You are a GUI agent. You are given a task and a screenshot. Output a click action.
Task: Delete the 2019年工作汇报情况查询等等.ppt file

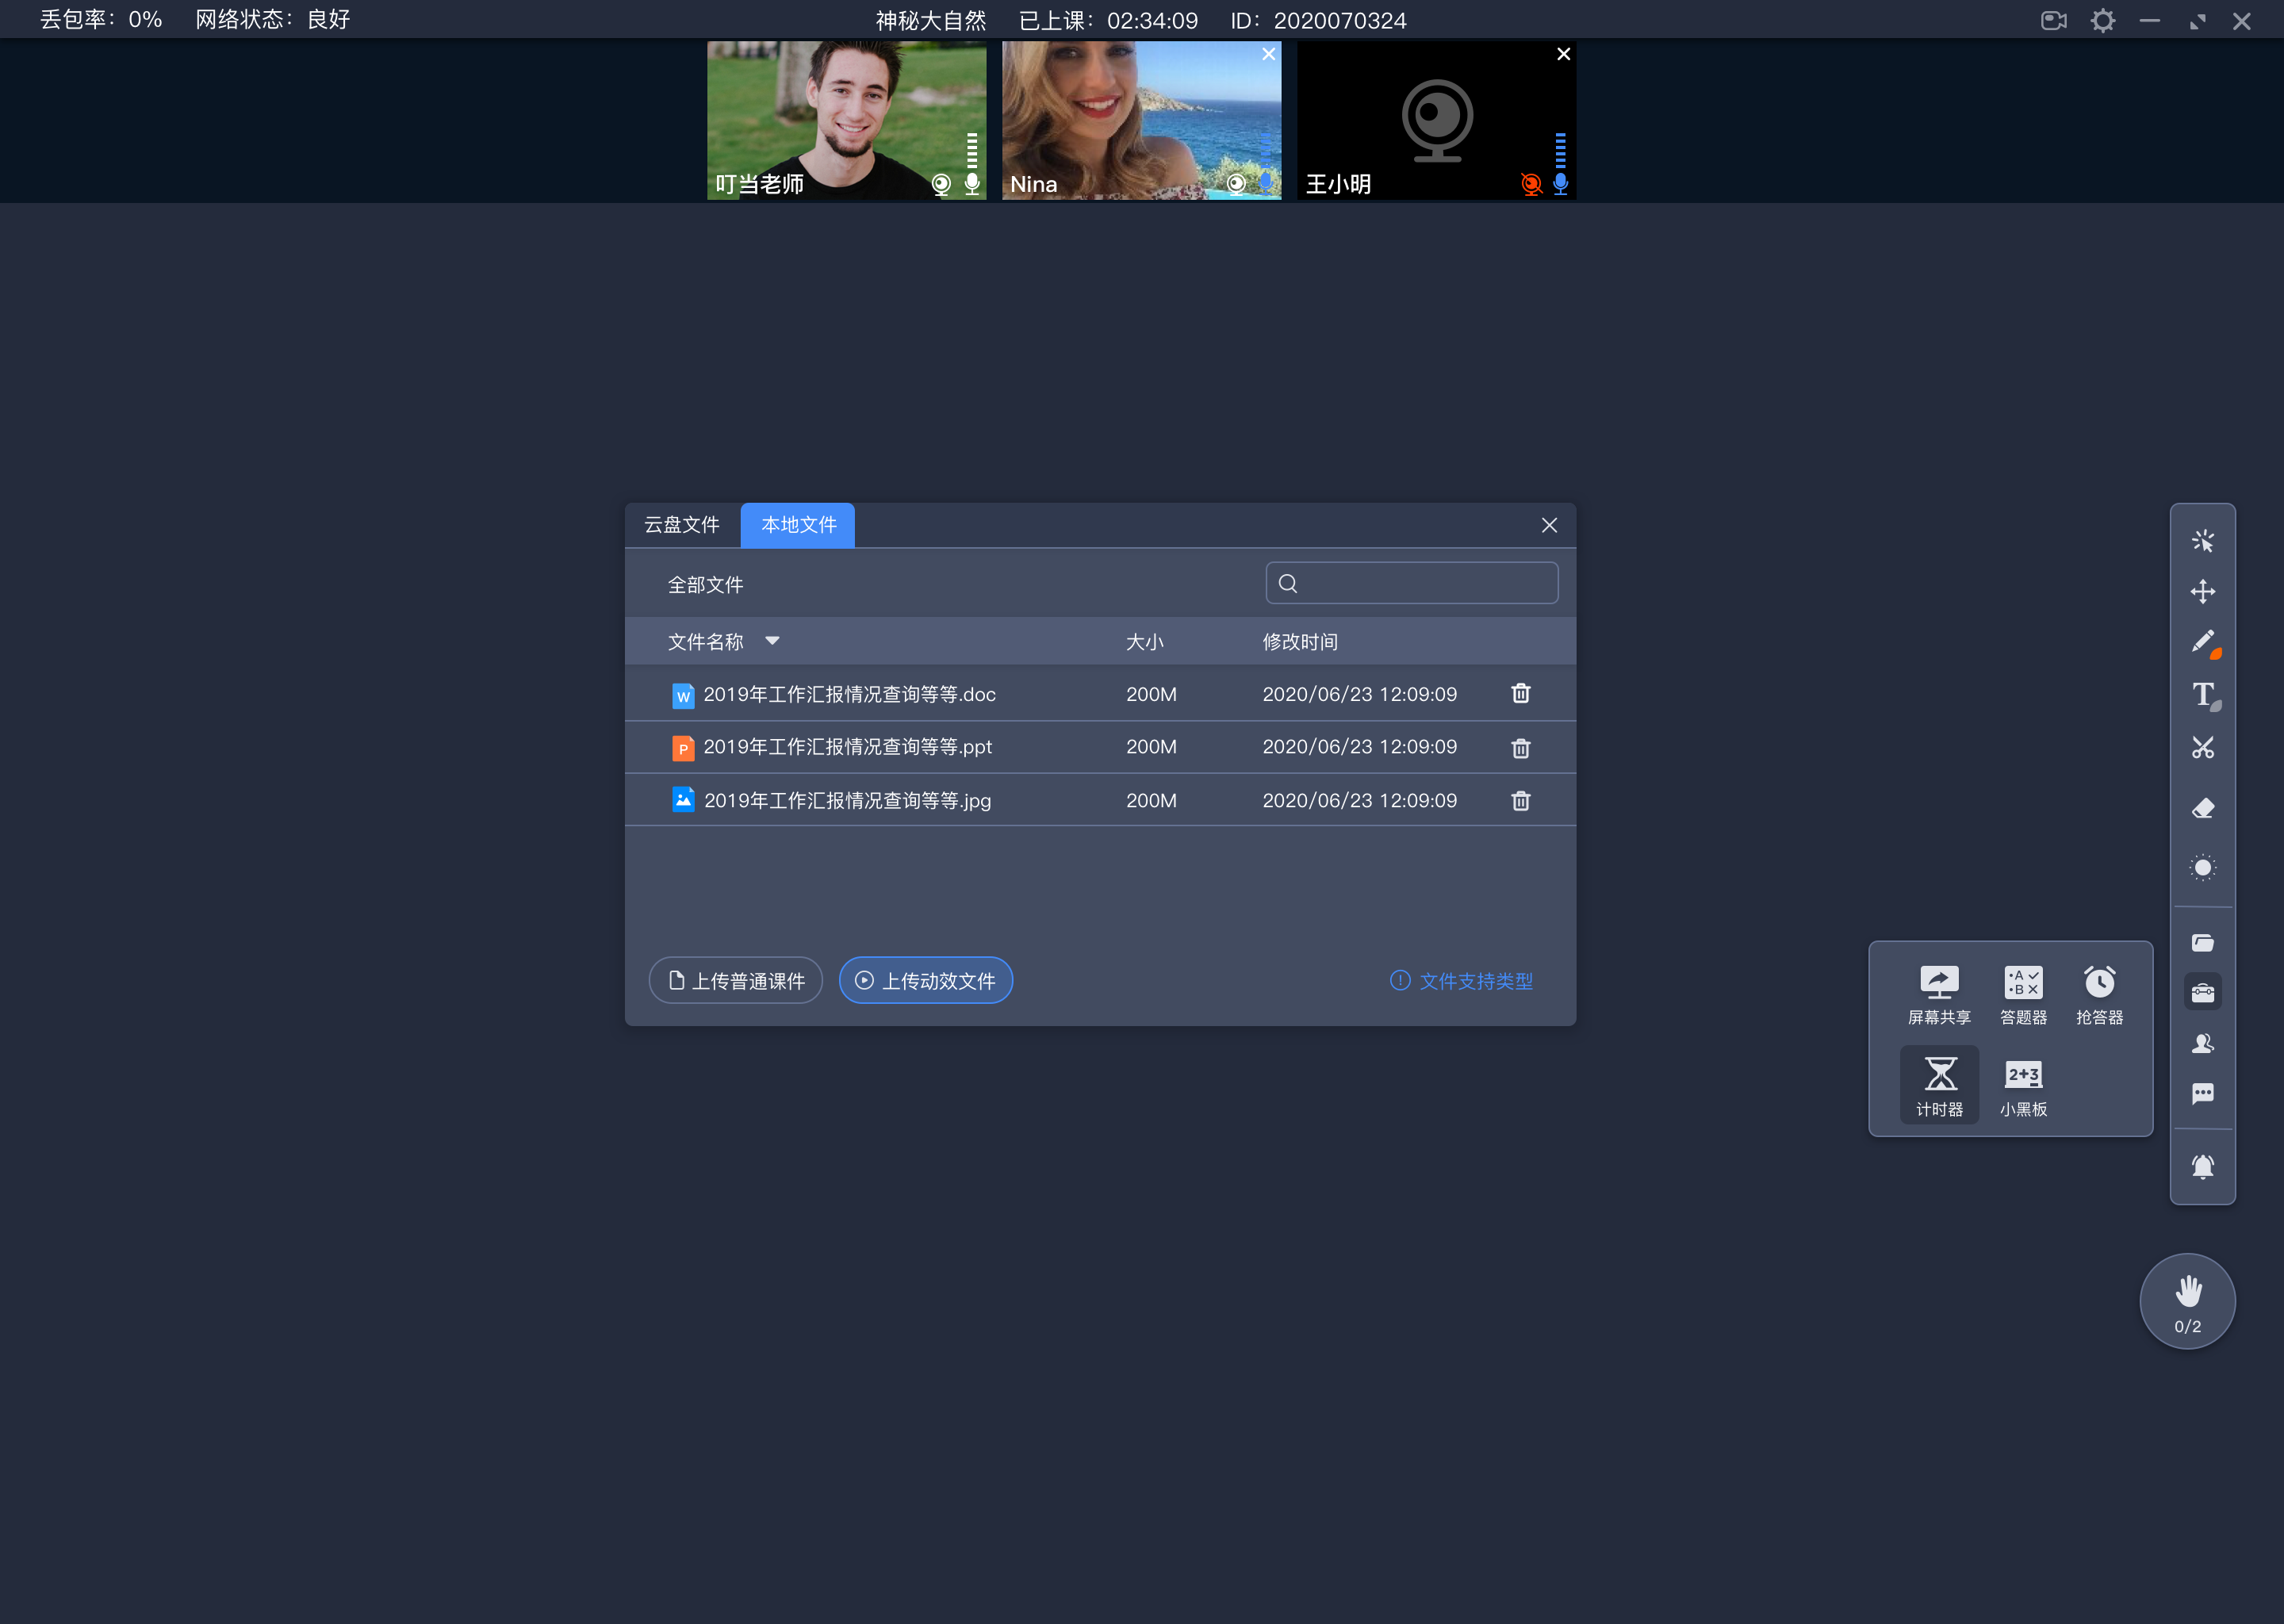point(1519,745)
